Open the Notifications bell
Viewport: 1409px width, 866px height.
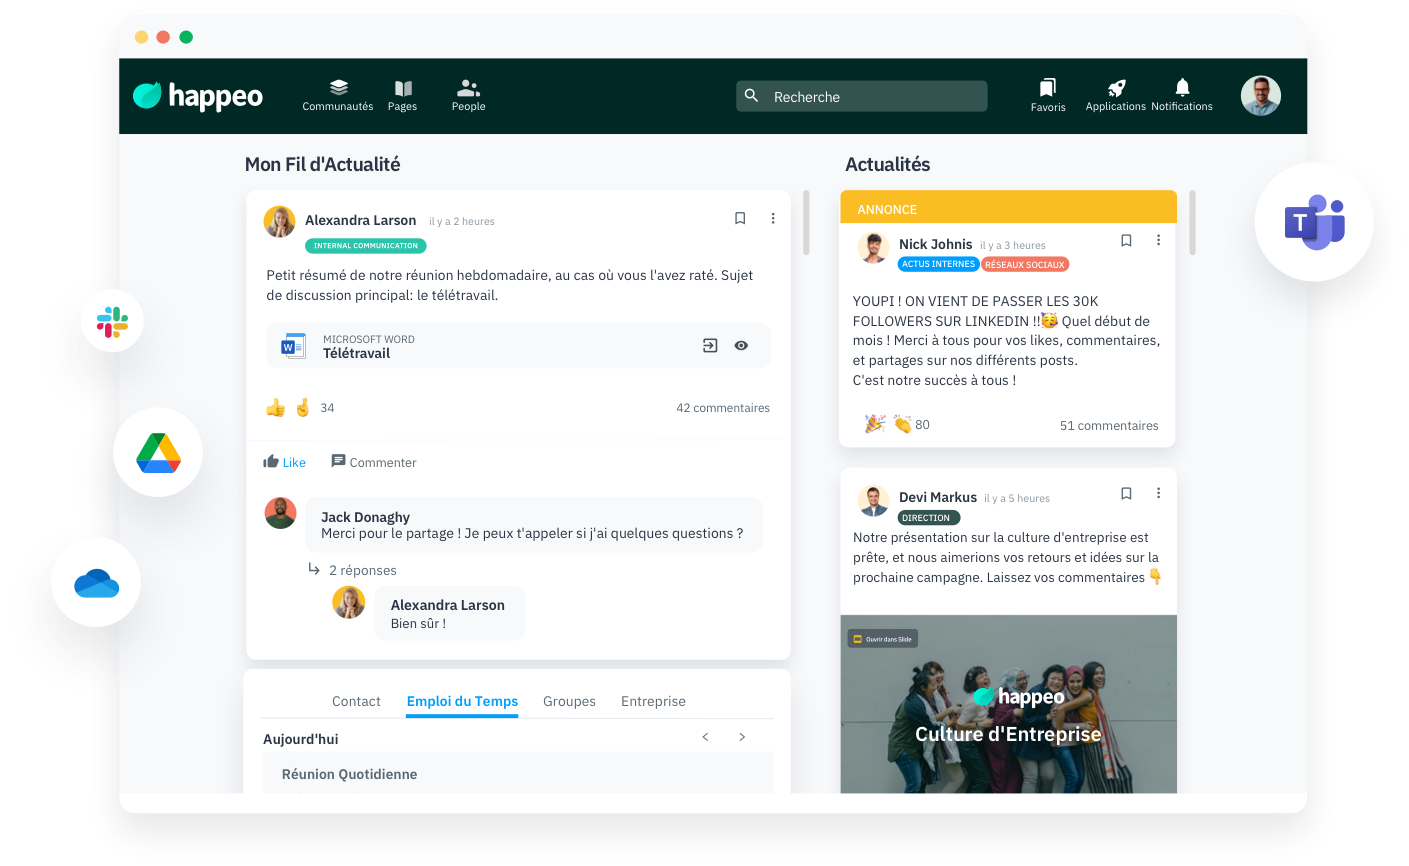(1182, 88)
